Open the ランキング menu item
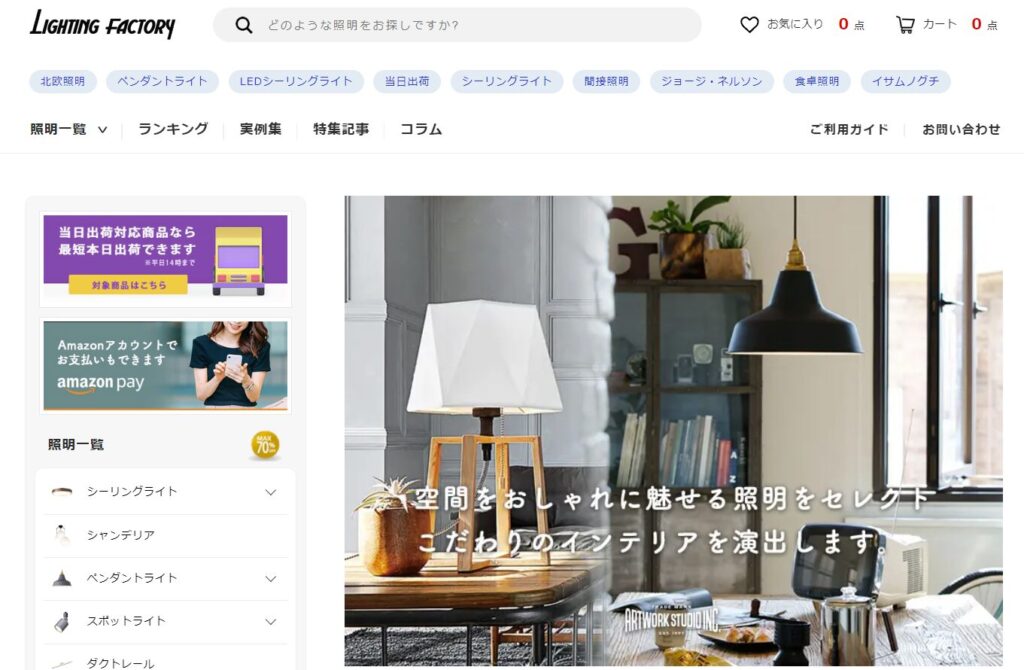The height and width of the screenshot is (670, 1024). click(173, 129)
